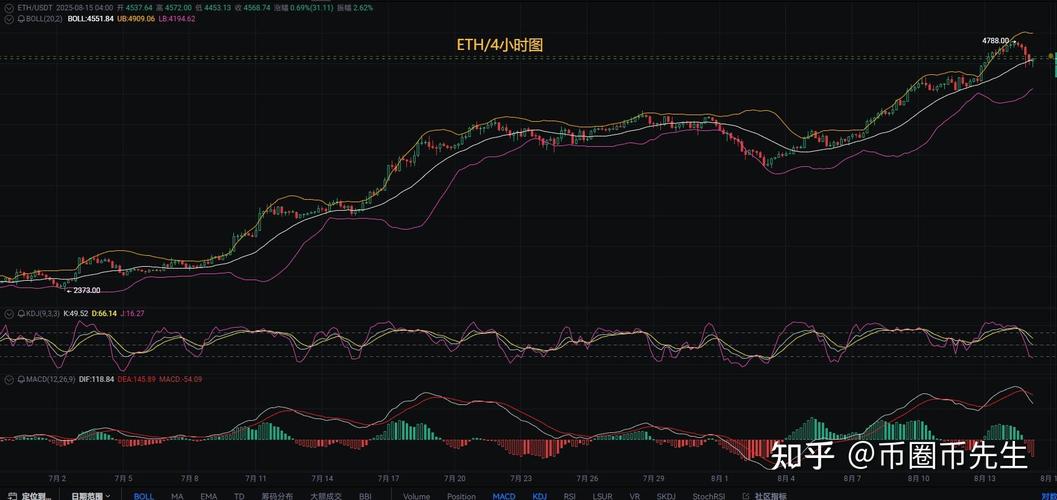The width and height of the screenshot is (1057, 500).
Task: Collapse the BOLL indicator legend chevron
Action: (7, 19)
